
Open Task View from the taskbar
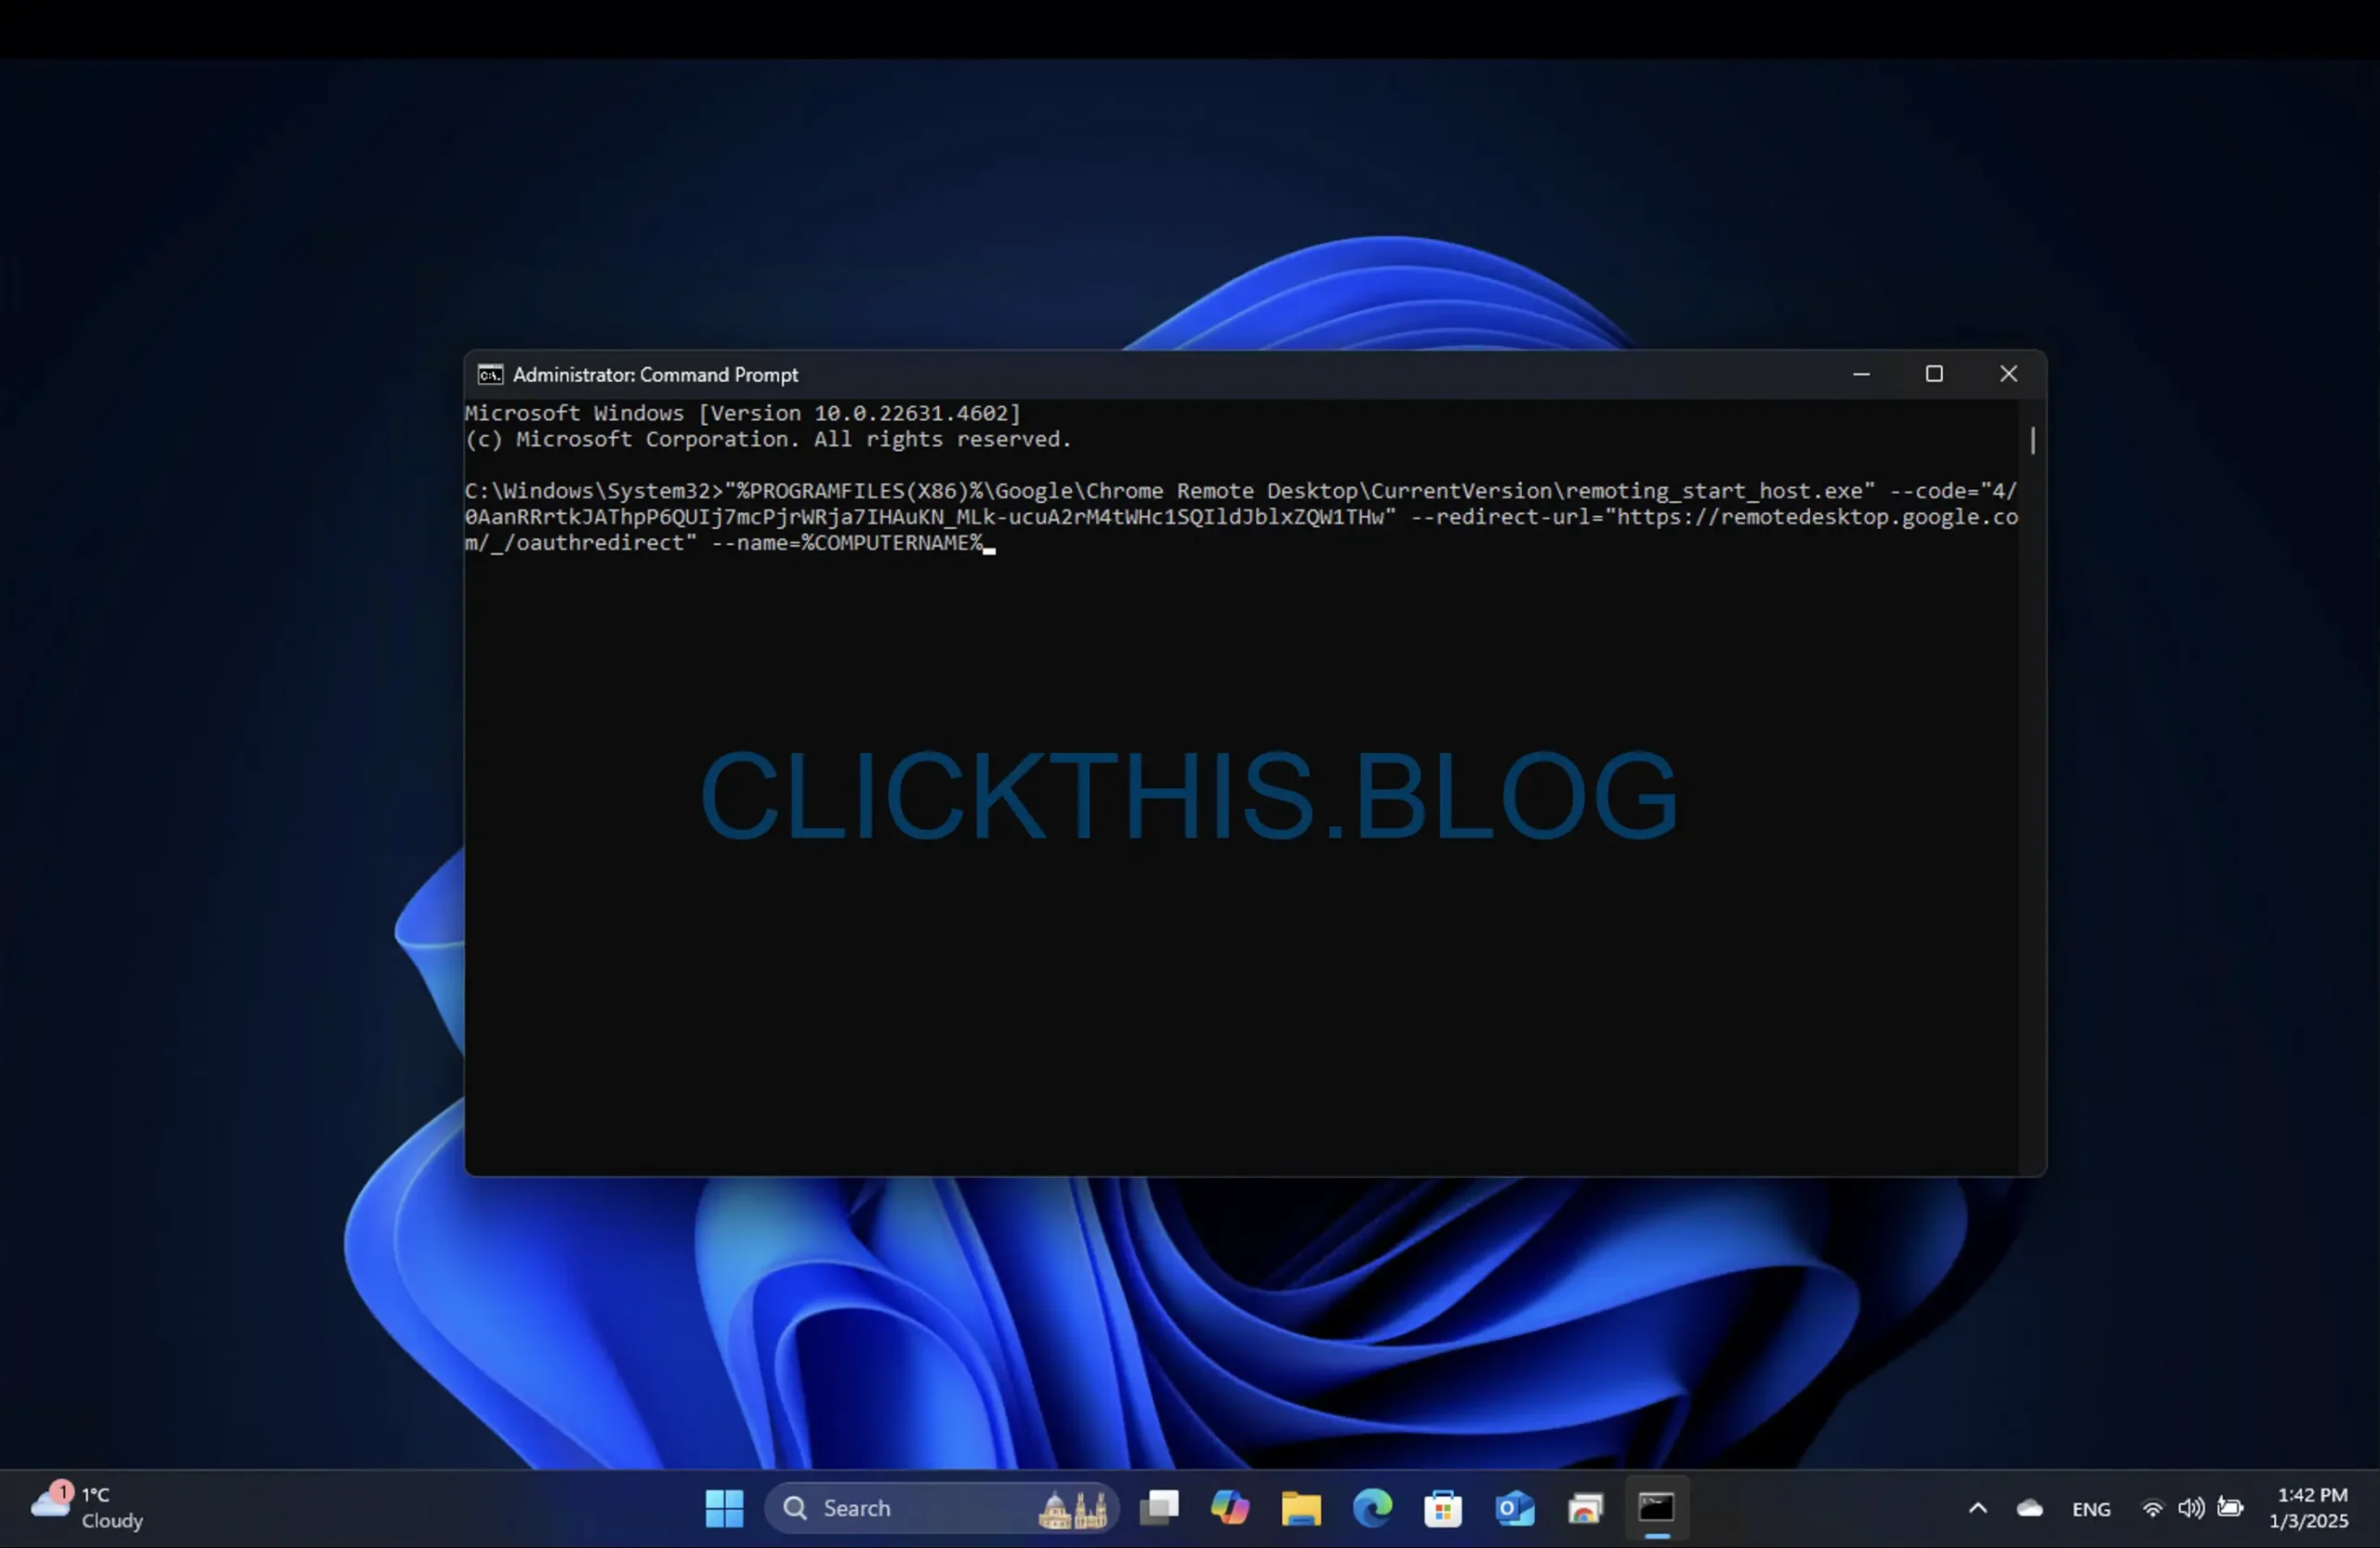pos(1159,1508)
